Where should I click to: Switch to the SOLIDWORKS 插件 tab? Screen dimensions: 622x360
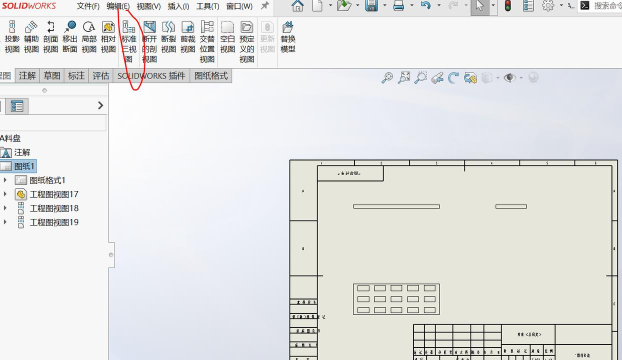152,75
